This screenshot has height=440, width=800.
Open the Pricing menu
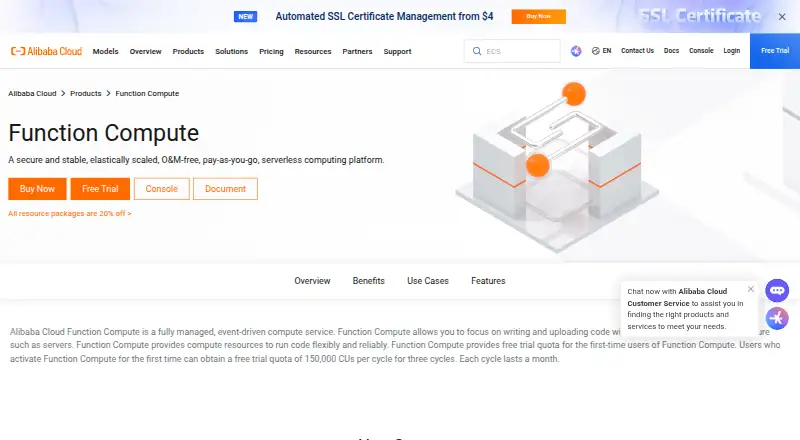click(x=271, y=52)
